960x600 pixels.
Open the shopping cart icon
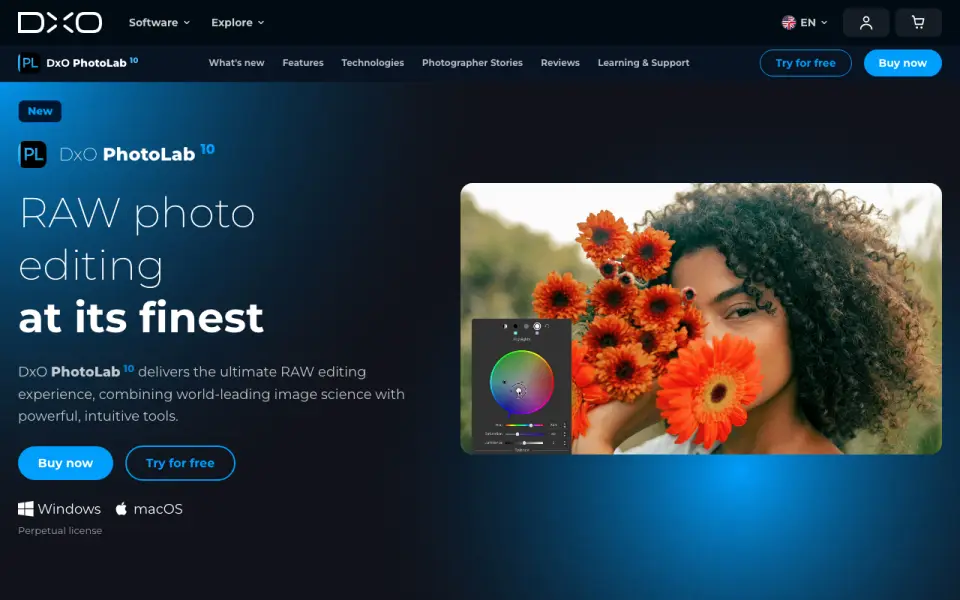click(x=918, y=23)
